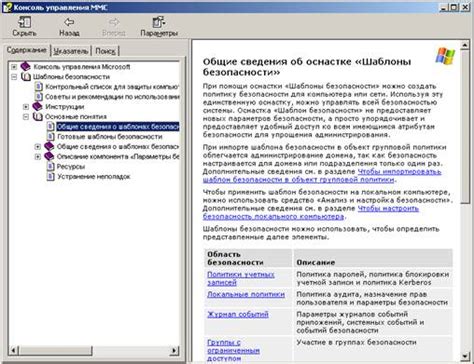
Task: Click open-book icon beside Основные понятия
Action: pos(38,117)
